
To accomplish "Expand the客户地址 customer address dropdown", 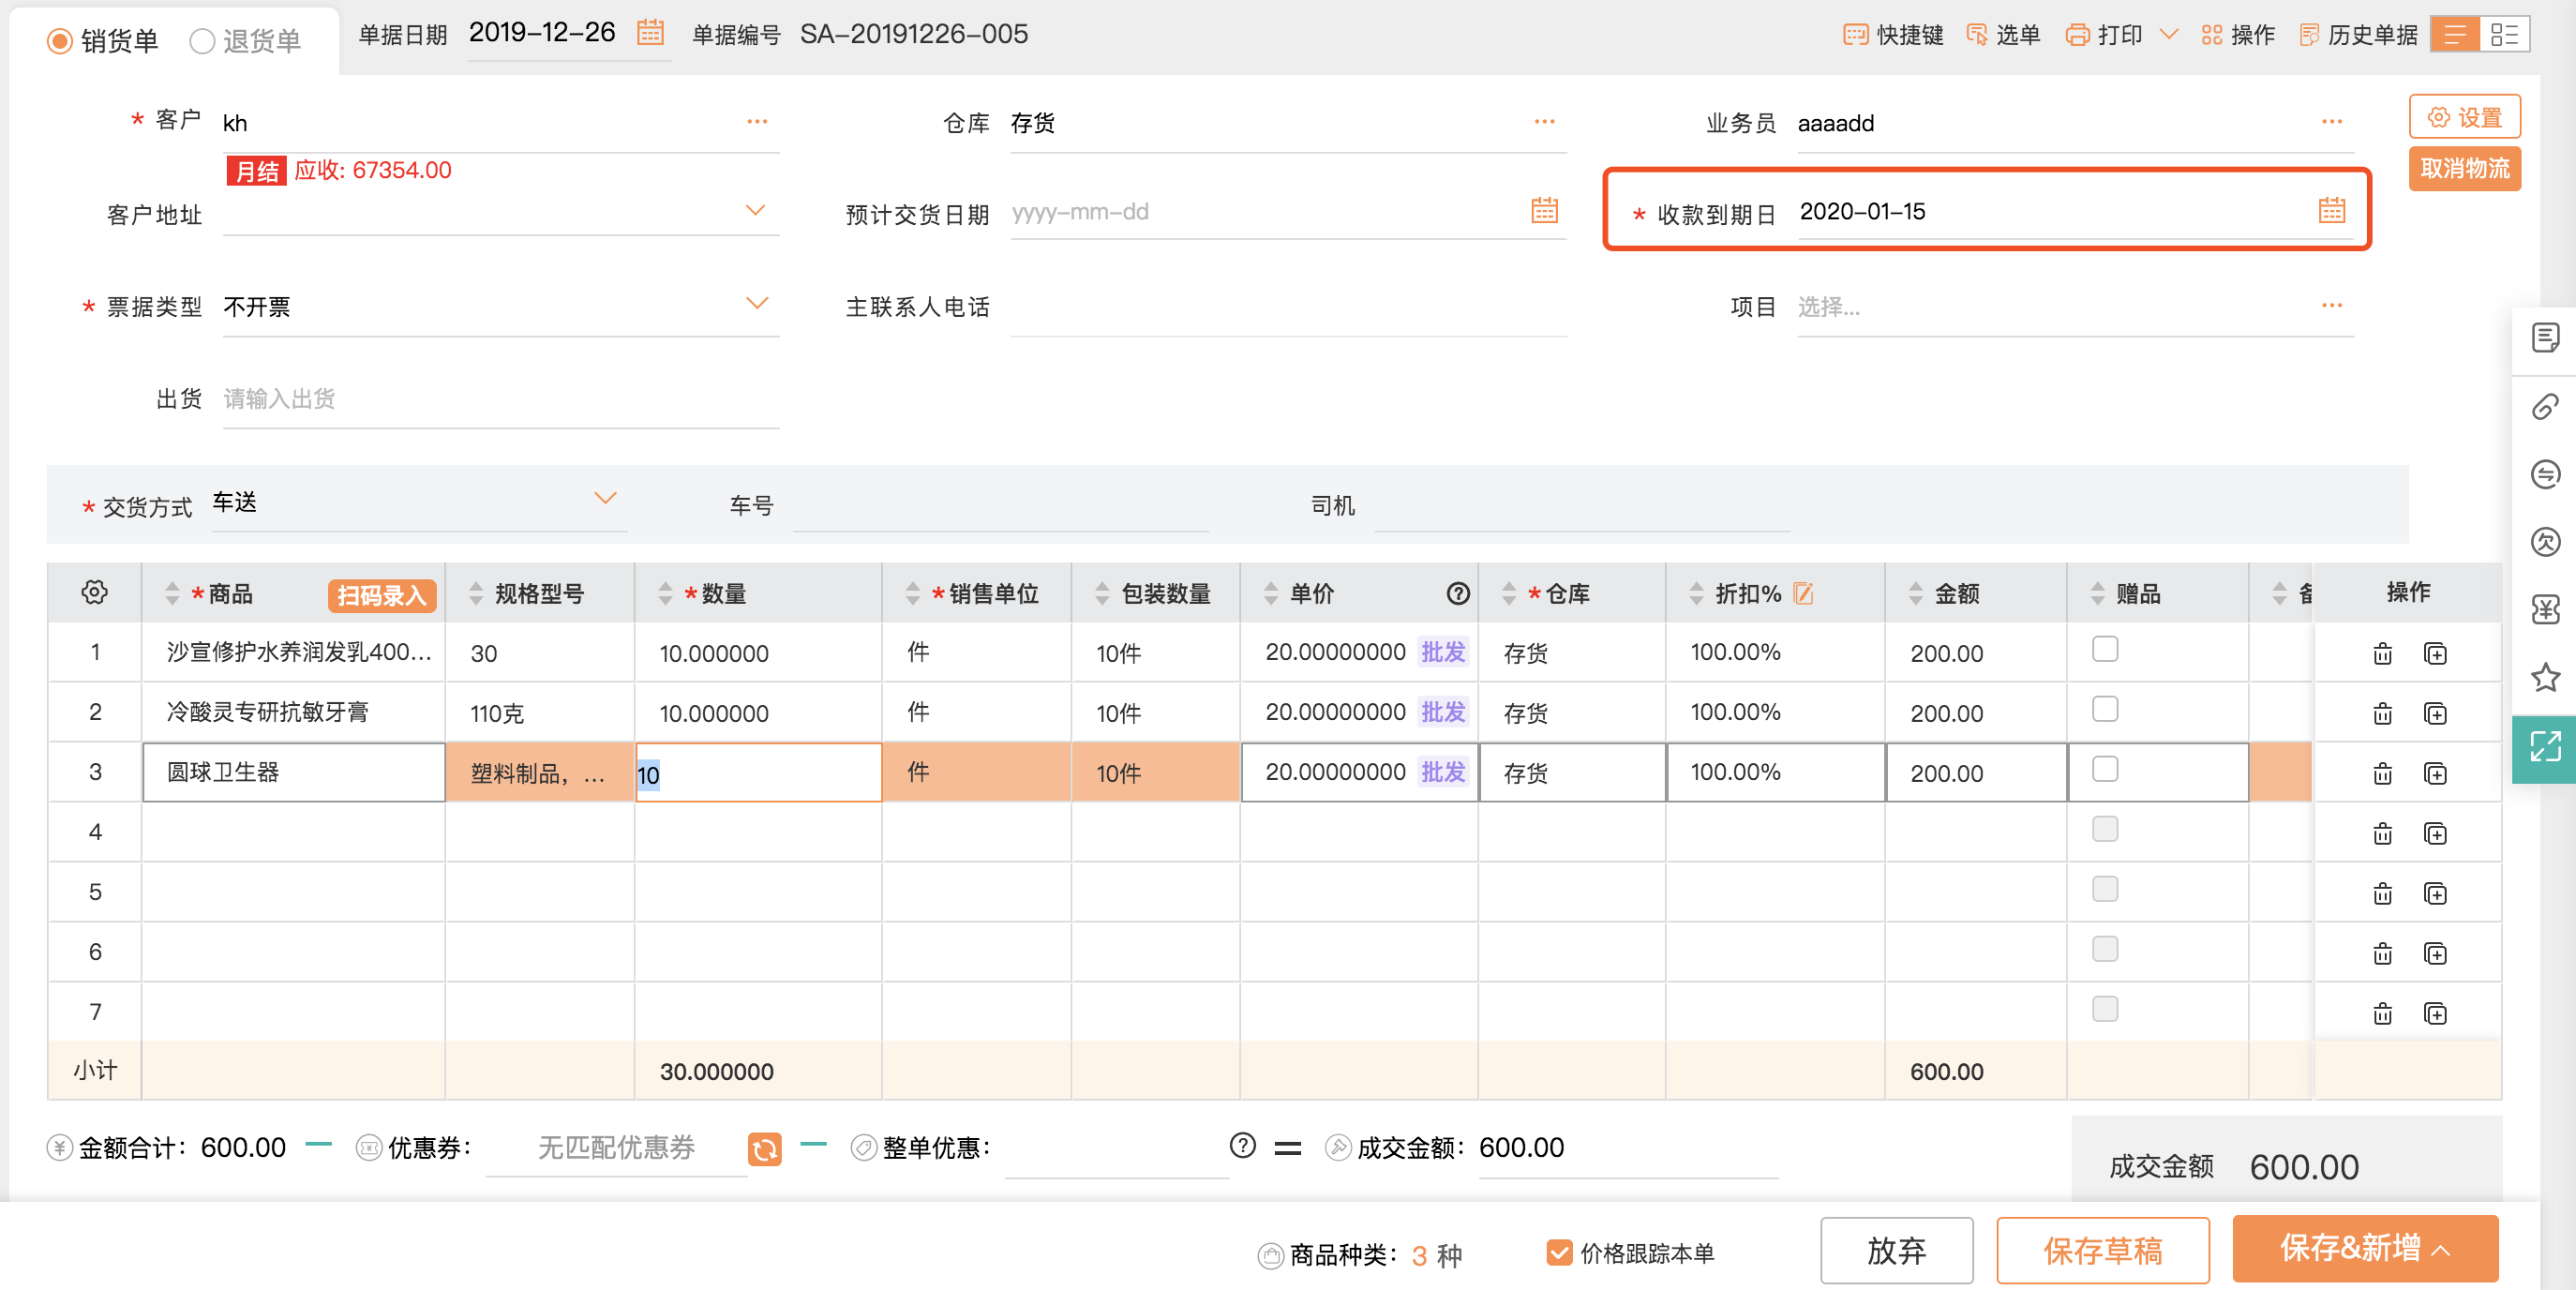I will pos(756,209).
